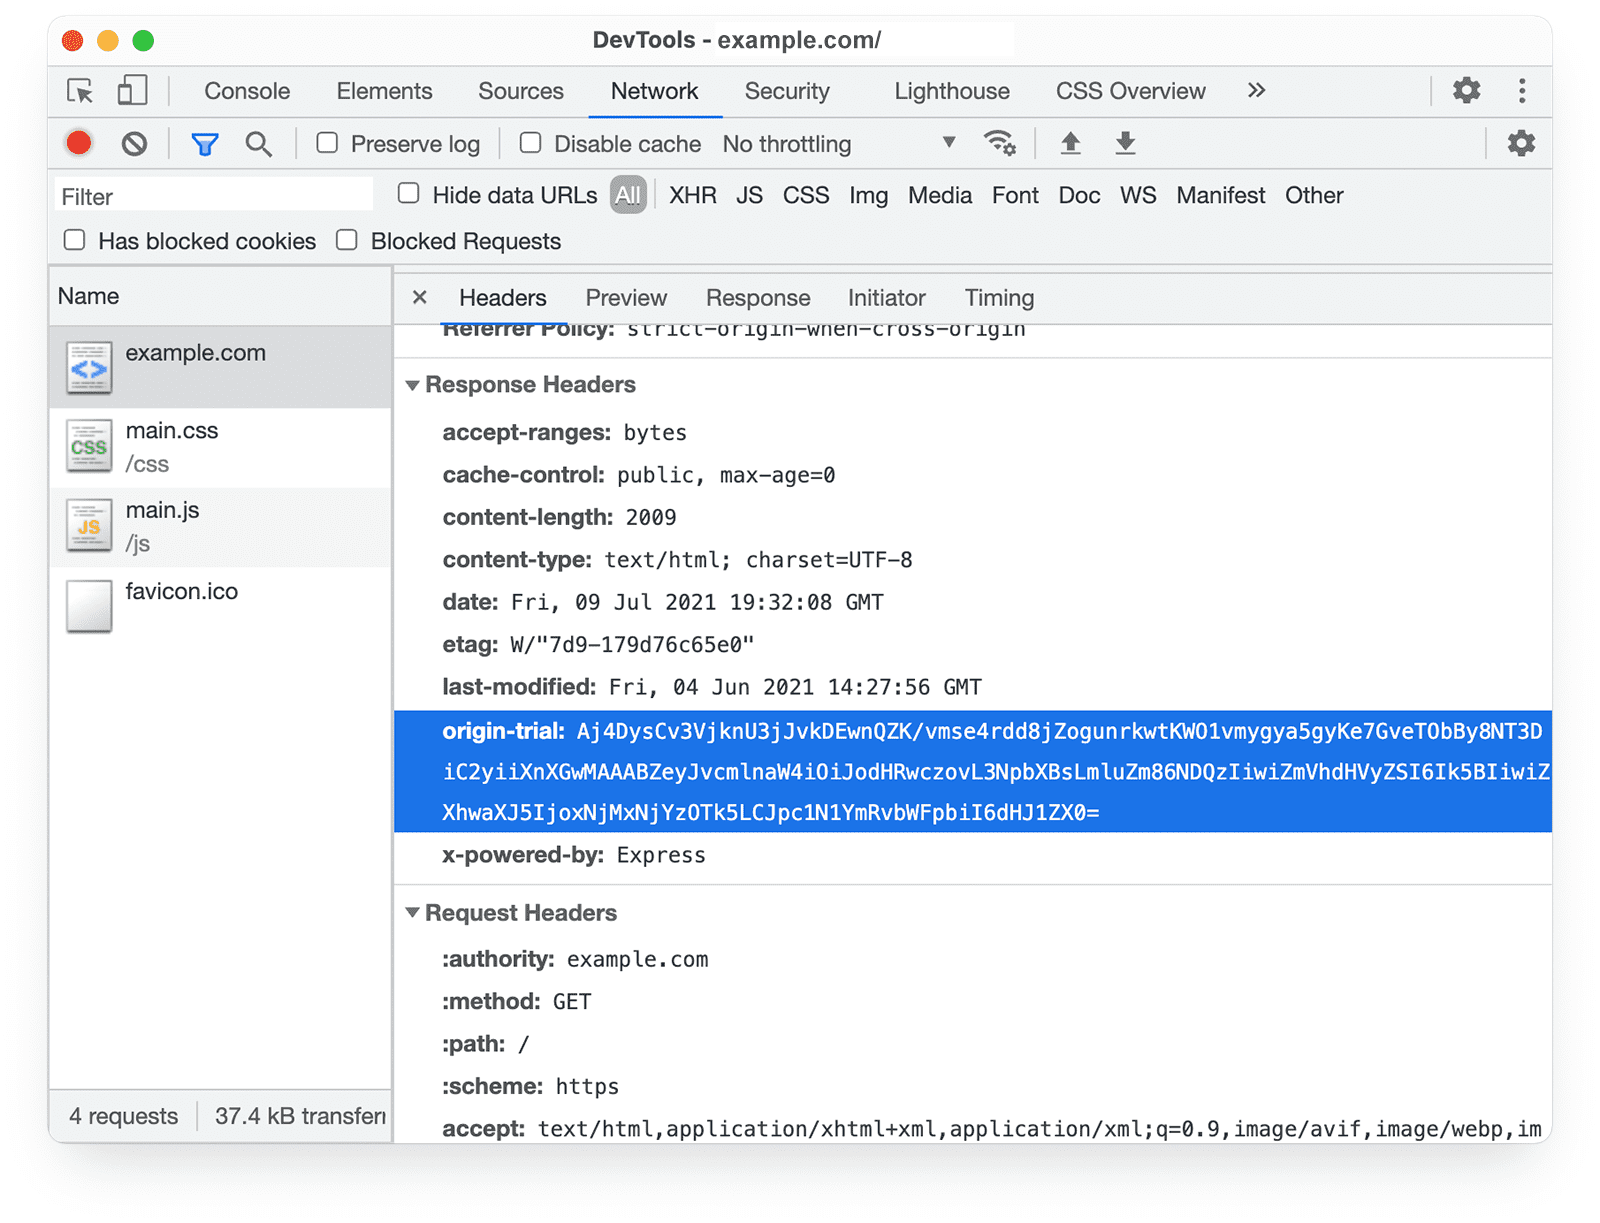The image size is (1600, 1223).
Task: Start recording network log
Action: click(78, 143)
